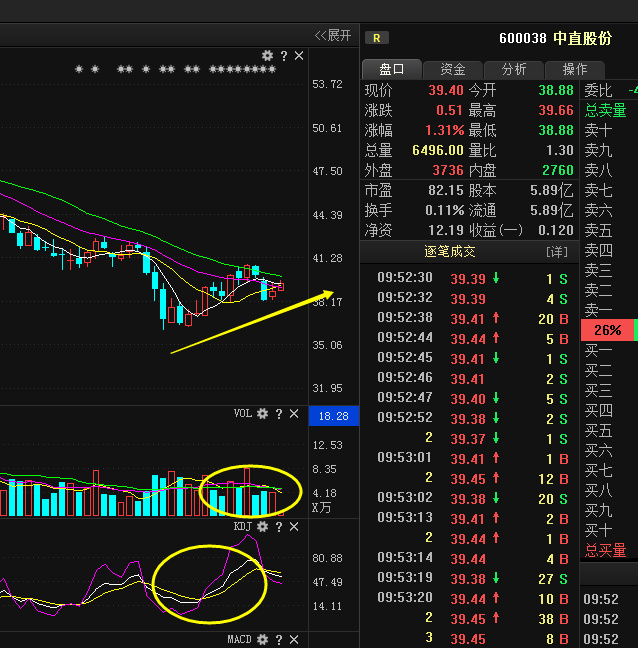Select the 600038 中直股份 stock title
Viewport: 638px width, 648px height.
click(555, 38)
